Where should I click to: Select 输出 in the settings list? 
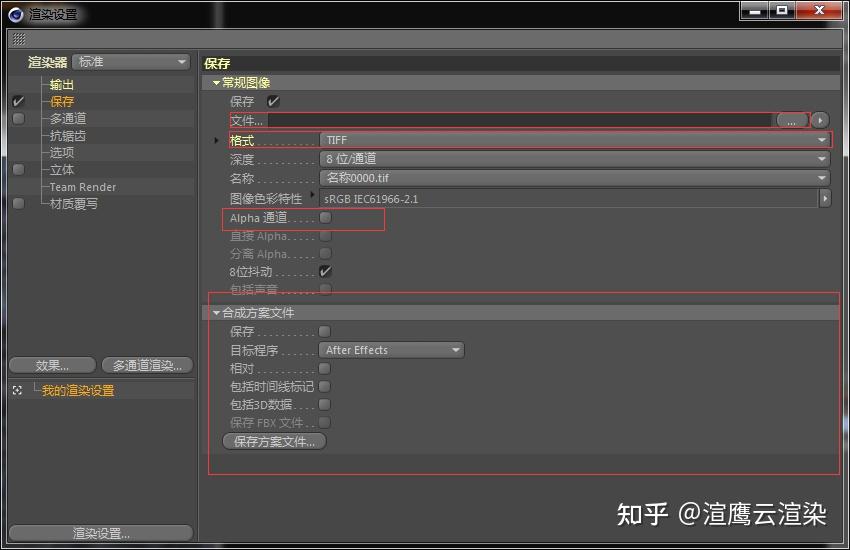tap(62, 85)
